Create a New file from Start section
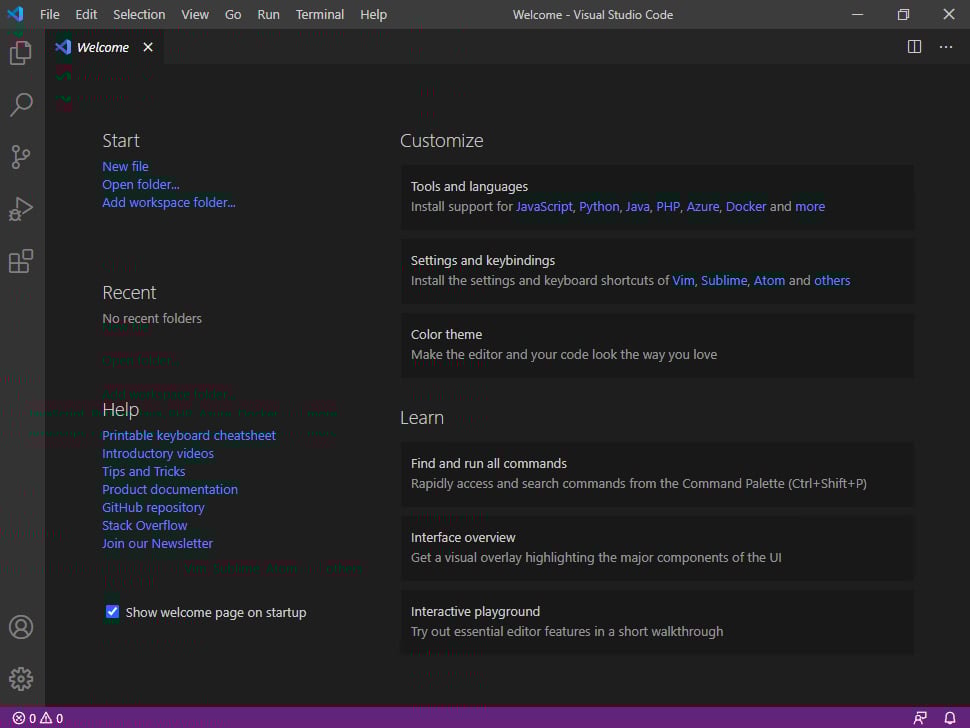970x728 pixels. (x=125, y=166)
